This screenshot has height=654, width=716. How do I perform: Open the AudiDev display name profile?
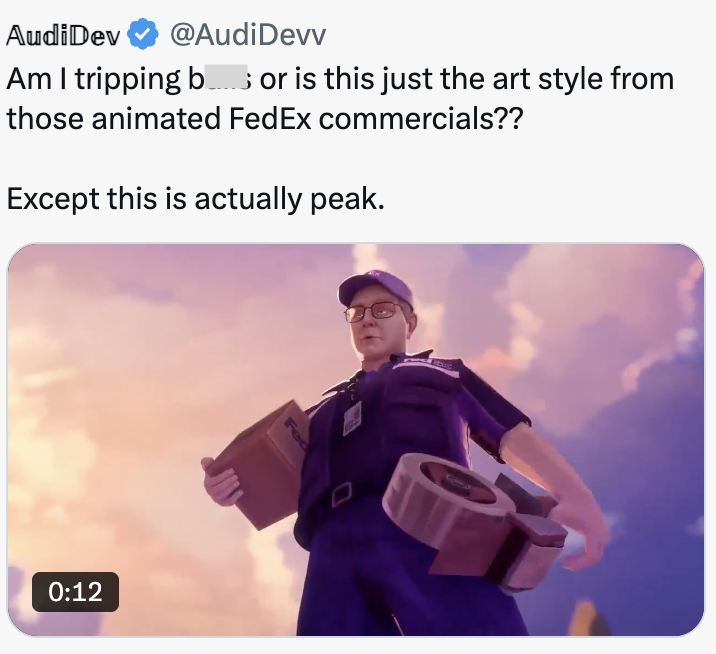63,35
